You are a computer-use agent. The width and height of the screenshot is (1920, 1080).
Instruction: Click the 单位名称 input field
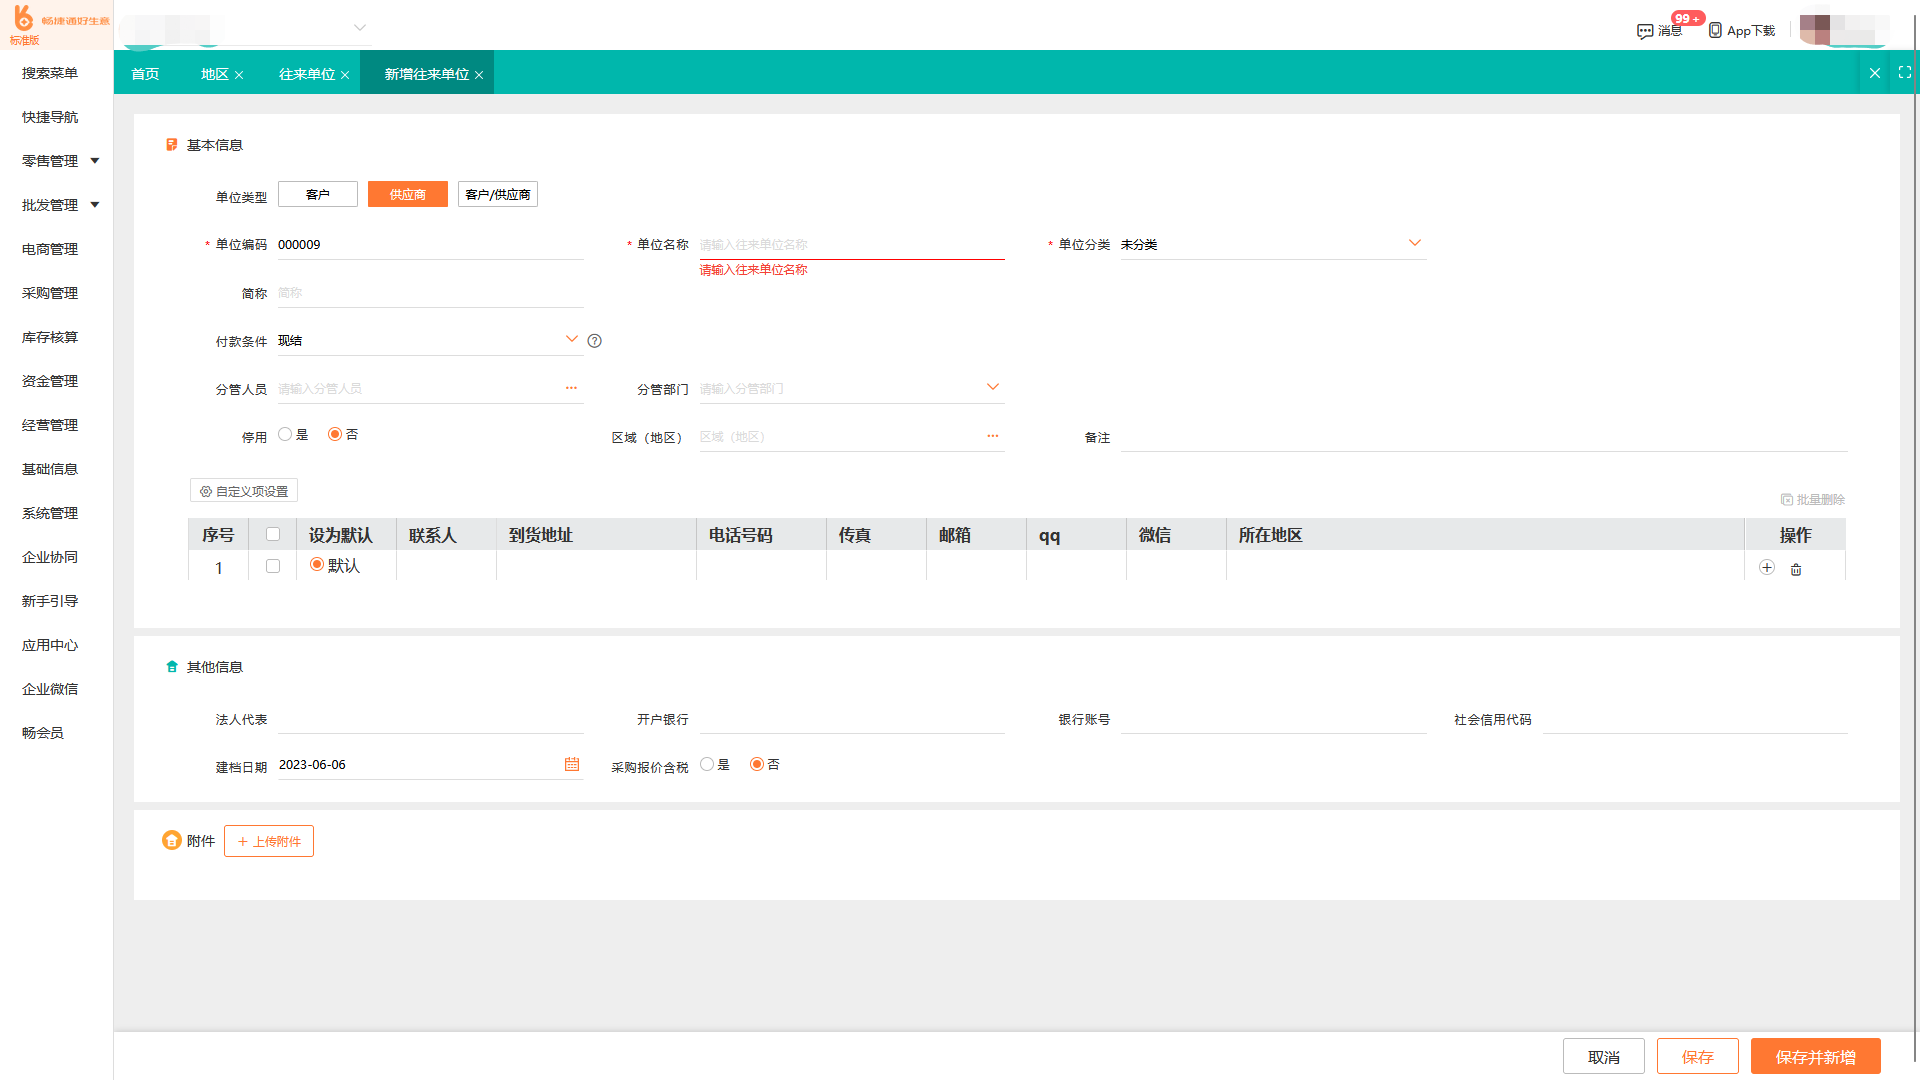point(851,244)
